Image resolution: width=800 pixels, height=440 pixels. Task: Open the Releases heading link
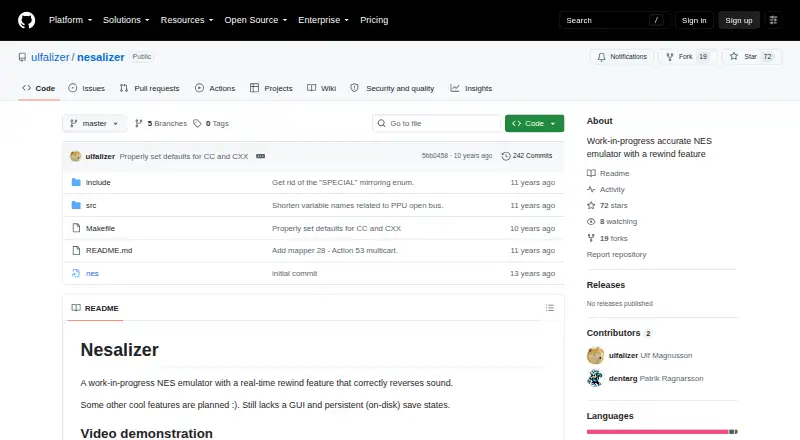[606, 285]
